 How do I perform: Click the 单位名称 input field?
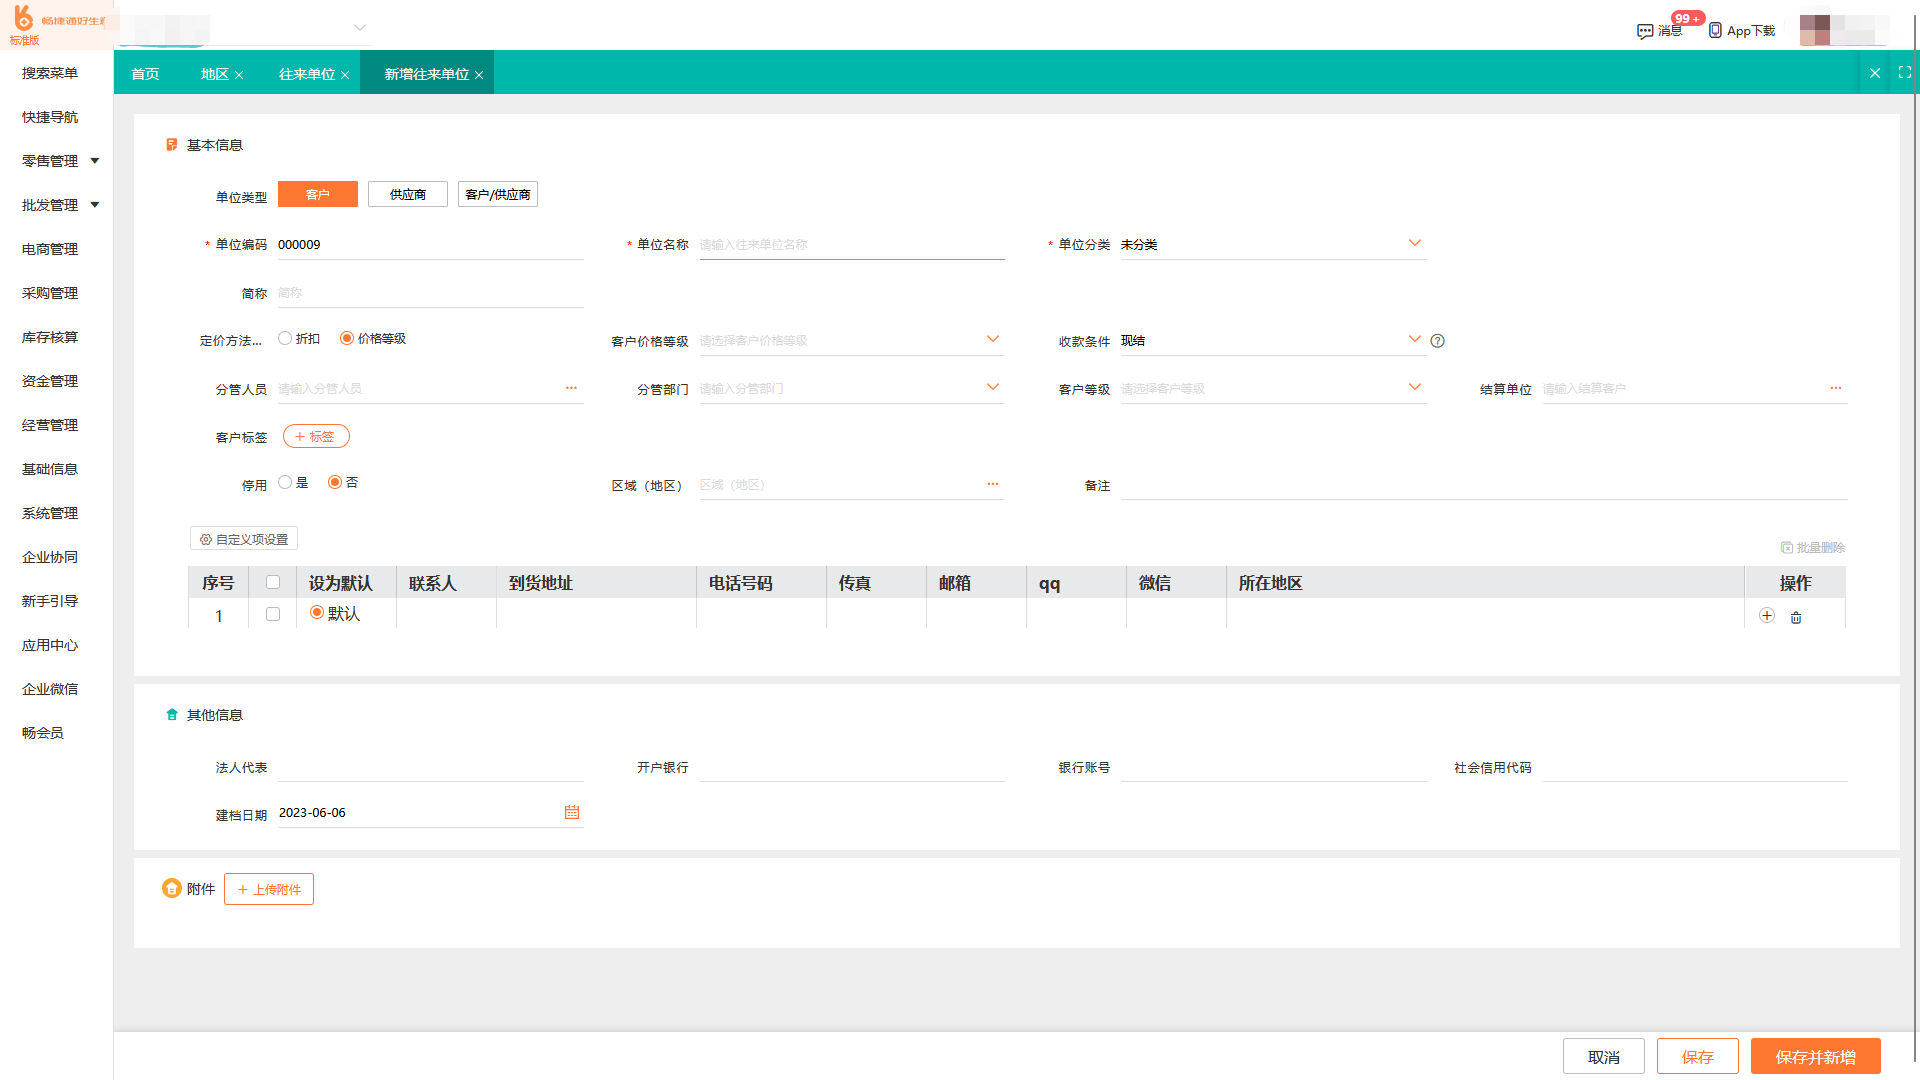coord(851,244)
